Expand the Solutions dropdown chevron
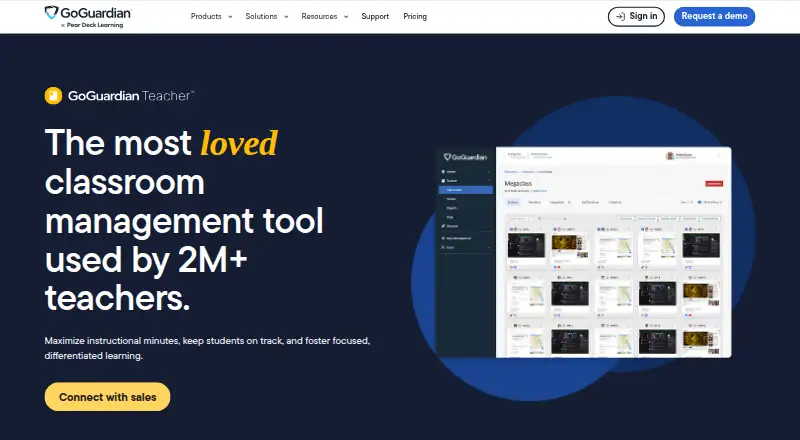This screenshot has width=800, height=440. (x=286, y=17)
